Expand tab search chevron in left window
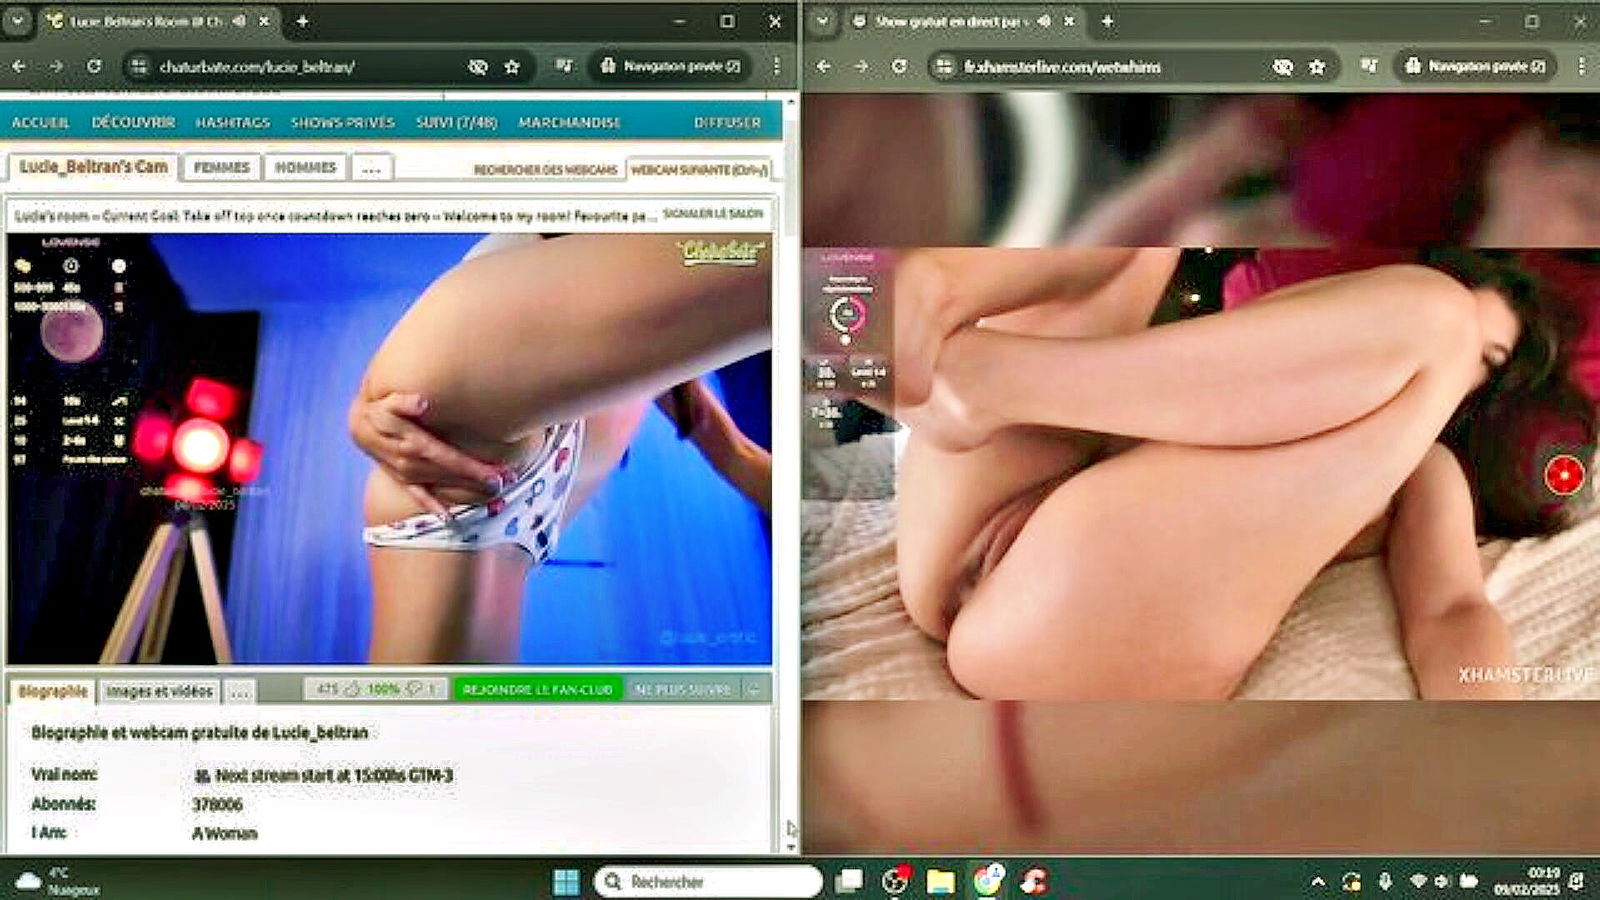The image size is (1600, 900). tap(18, 21)
